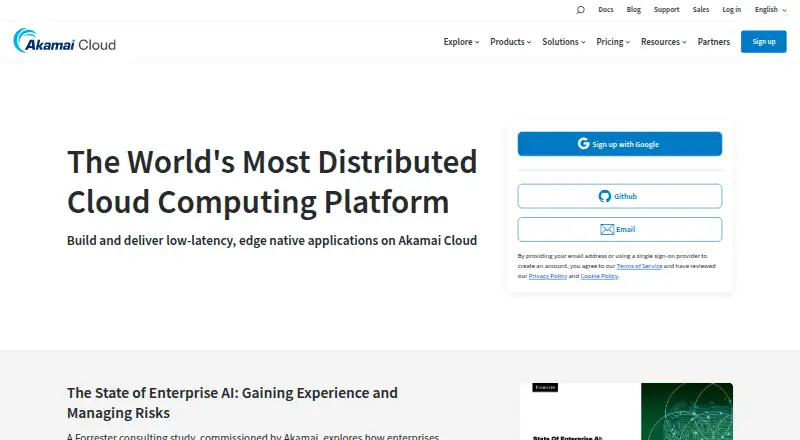Sign up with Email
800x440 pixels.
[x=619, y=229]
